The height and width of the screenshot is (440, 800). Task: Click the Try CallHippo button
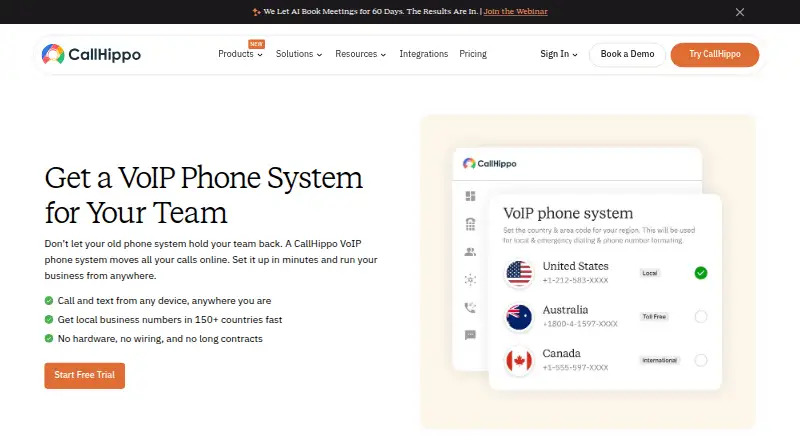point(715,55)
